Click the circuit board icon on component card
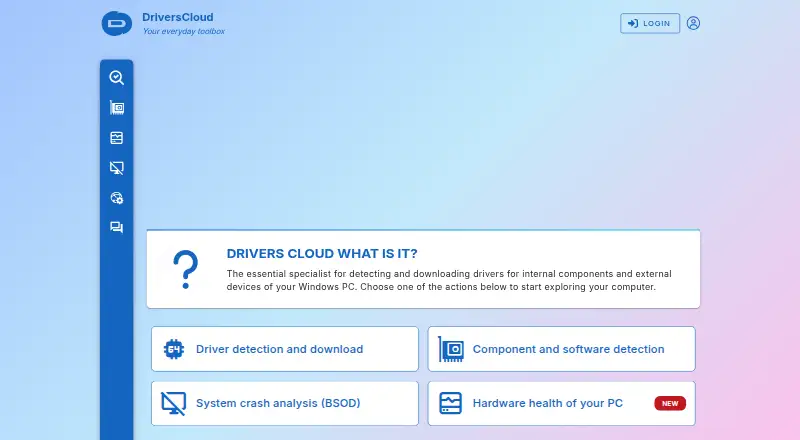The height and width of the screenshot is (440, 800). (451, 349)
